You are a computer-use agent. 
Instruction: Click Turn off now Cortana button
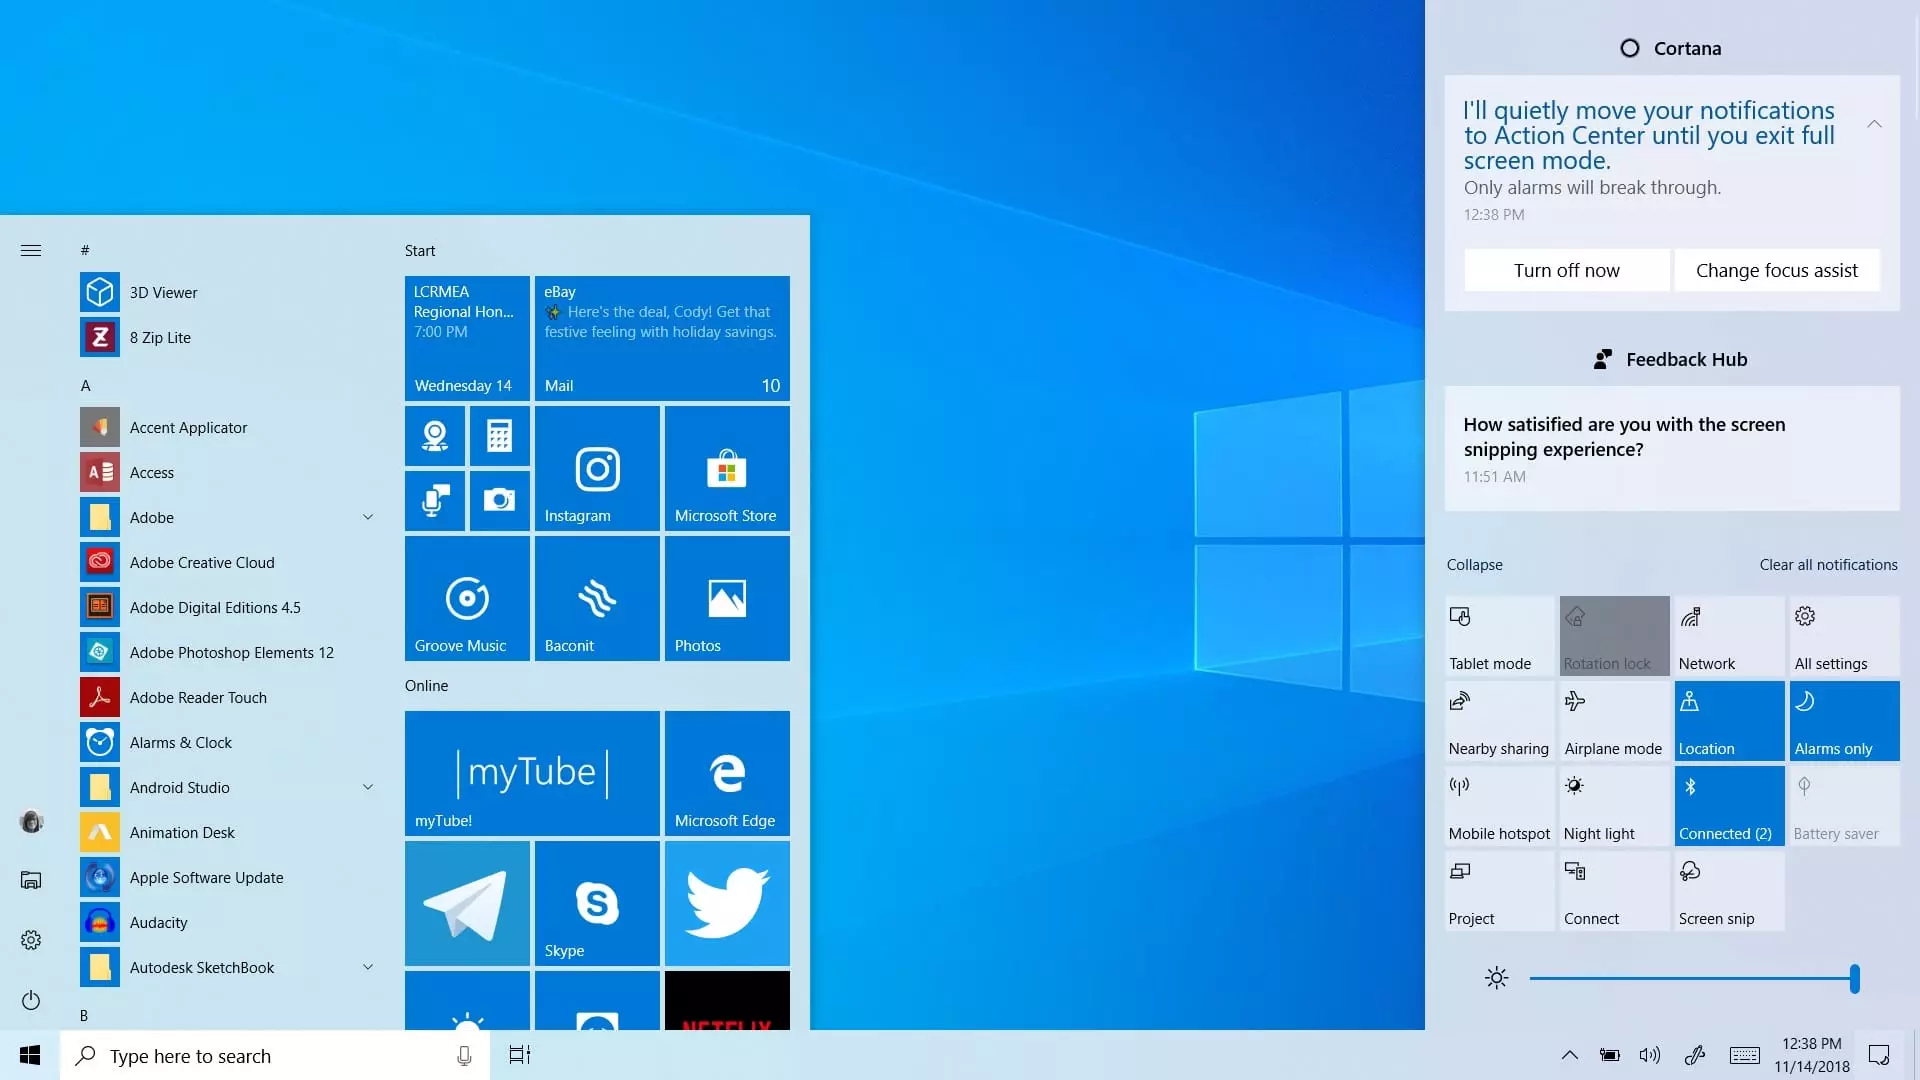click(1567, 270)
